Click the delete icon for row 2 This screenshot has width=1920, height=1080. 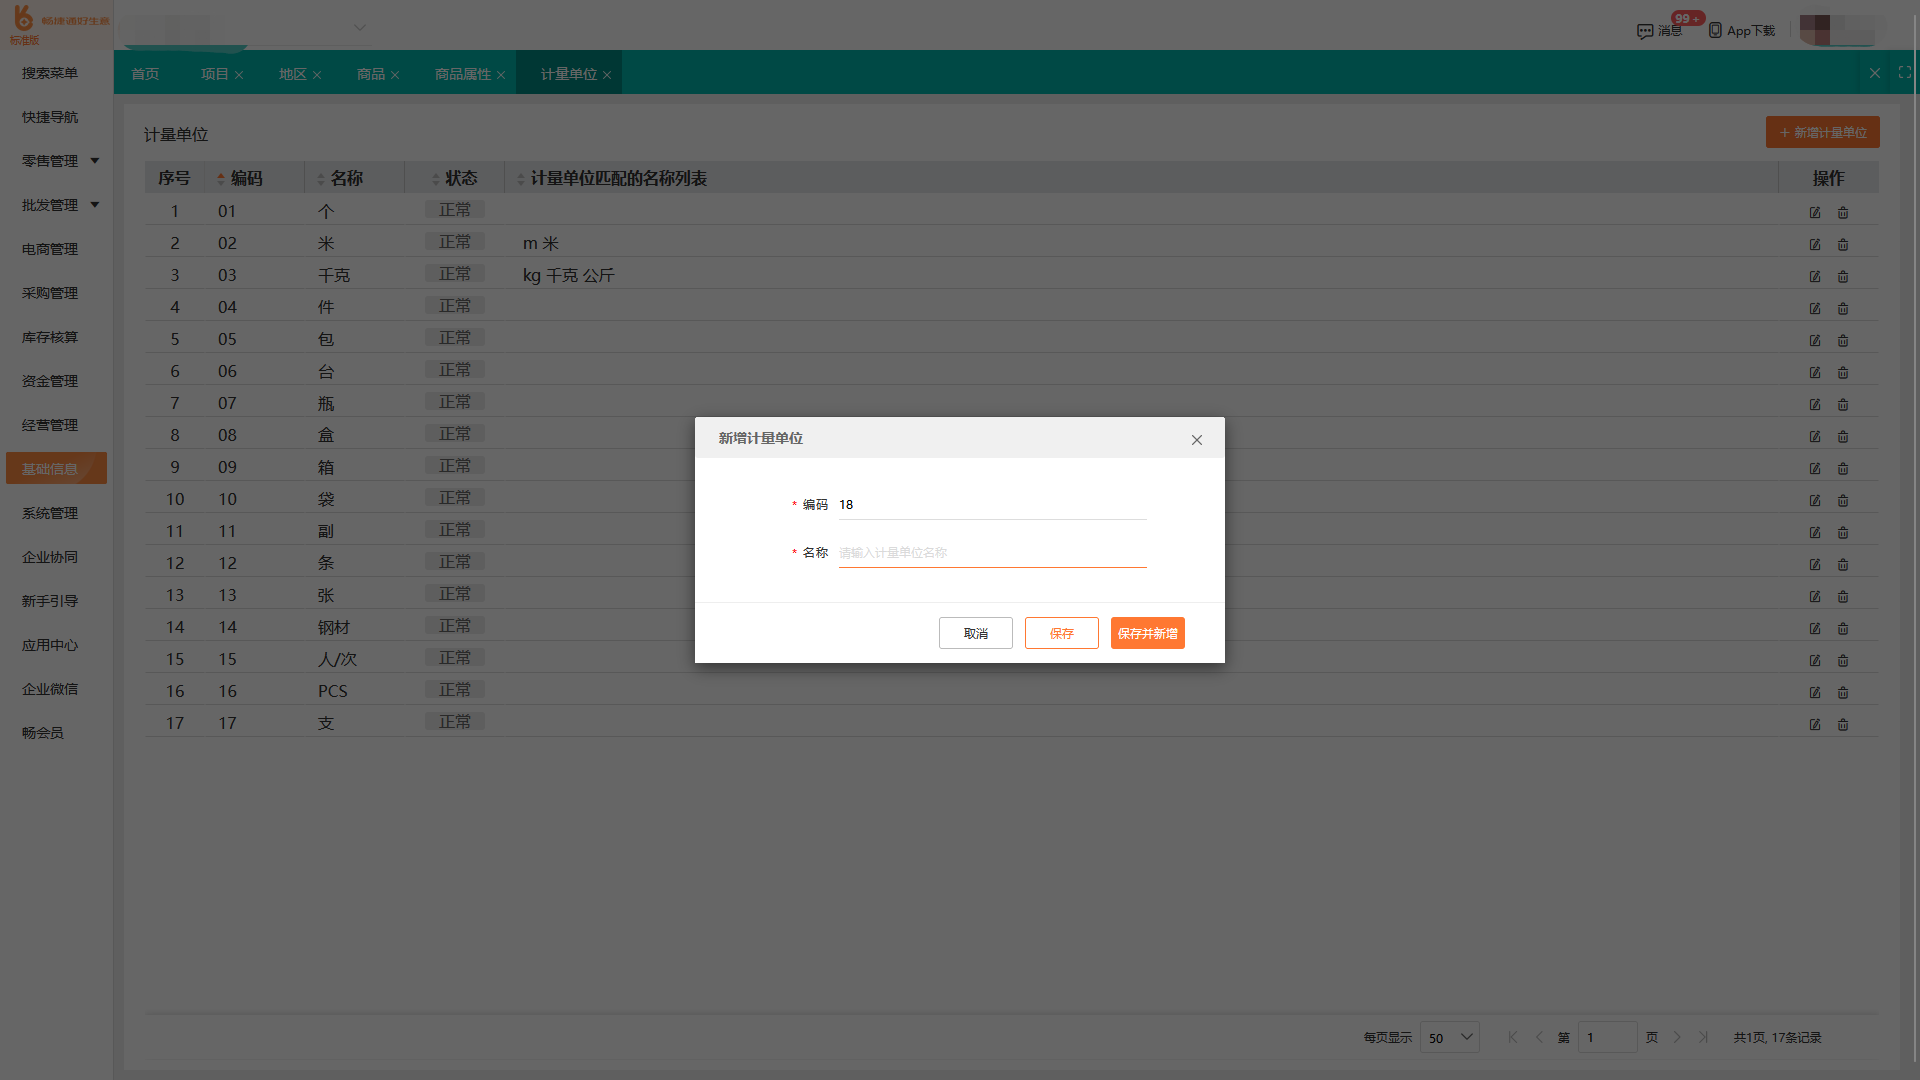pyautogui.click(x=1844, y=244)
